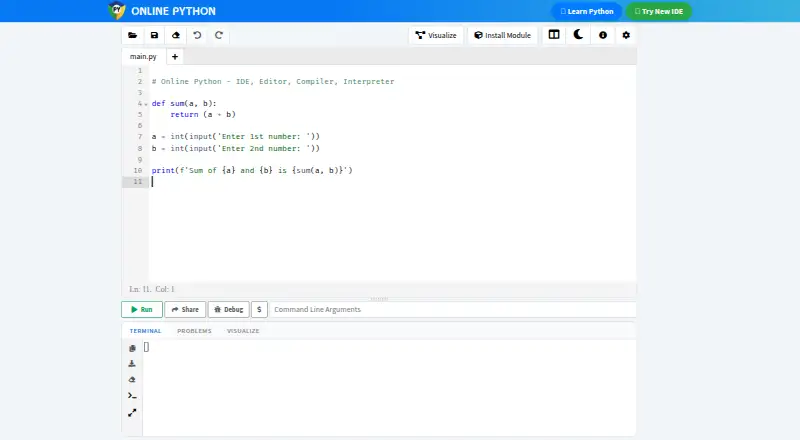800x440 pixels.
Task: Switch to the PROBLEMS tab
Action: (194, 331)
